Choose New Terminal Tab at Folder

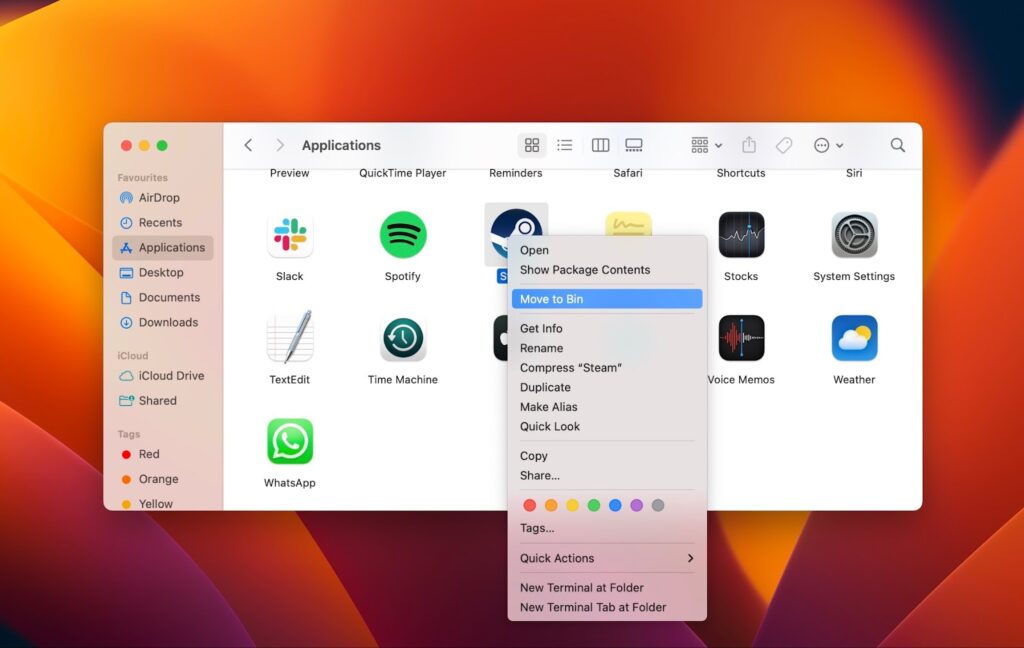click(607, 607)
